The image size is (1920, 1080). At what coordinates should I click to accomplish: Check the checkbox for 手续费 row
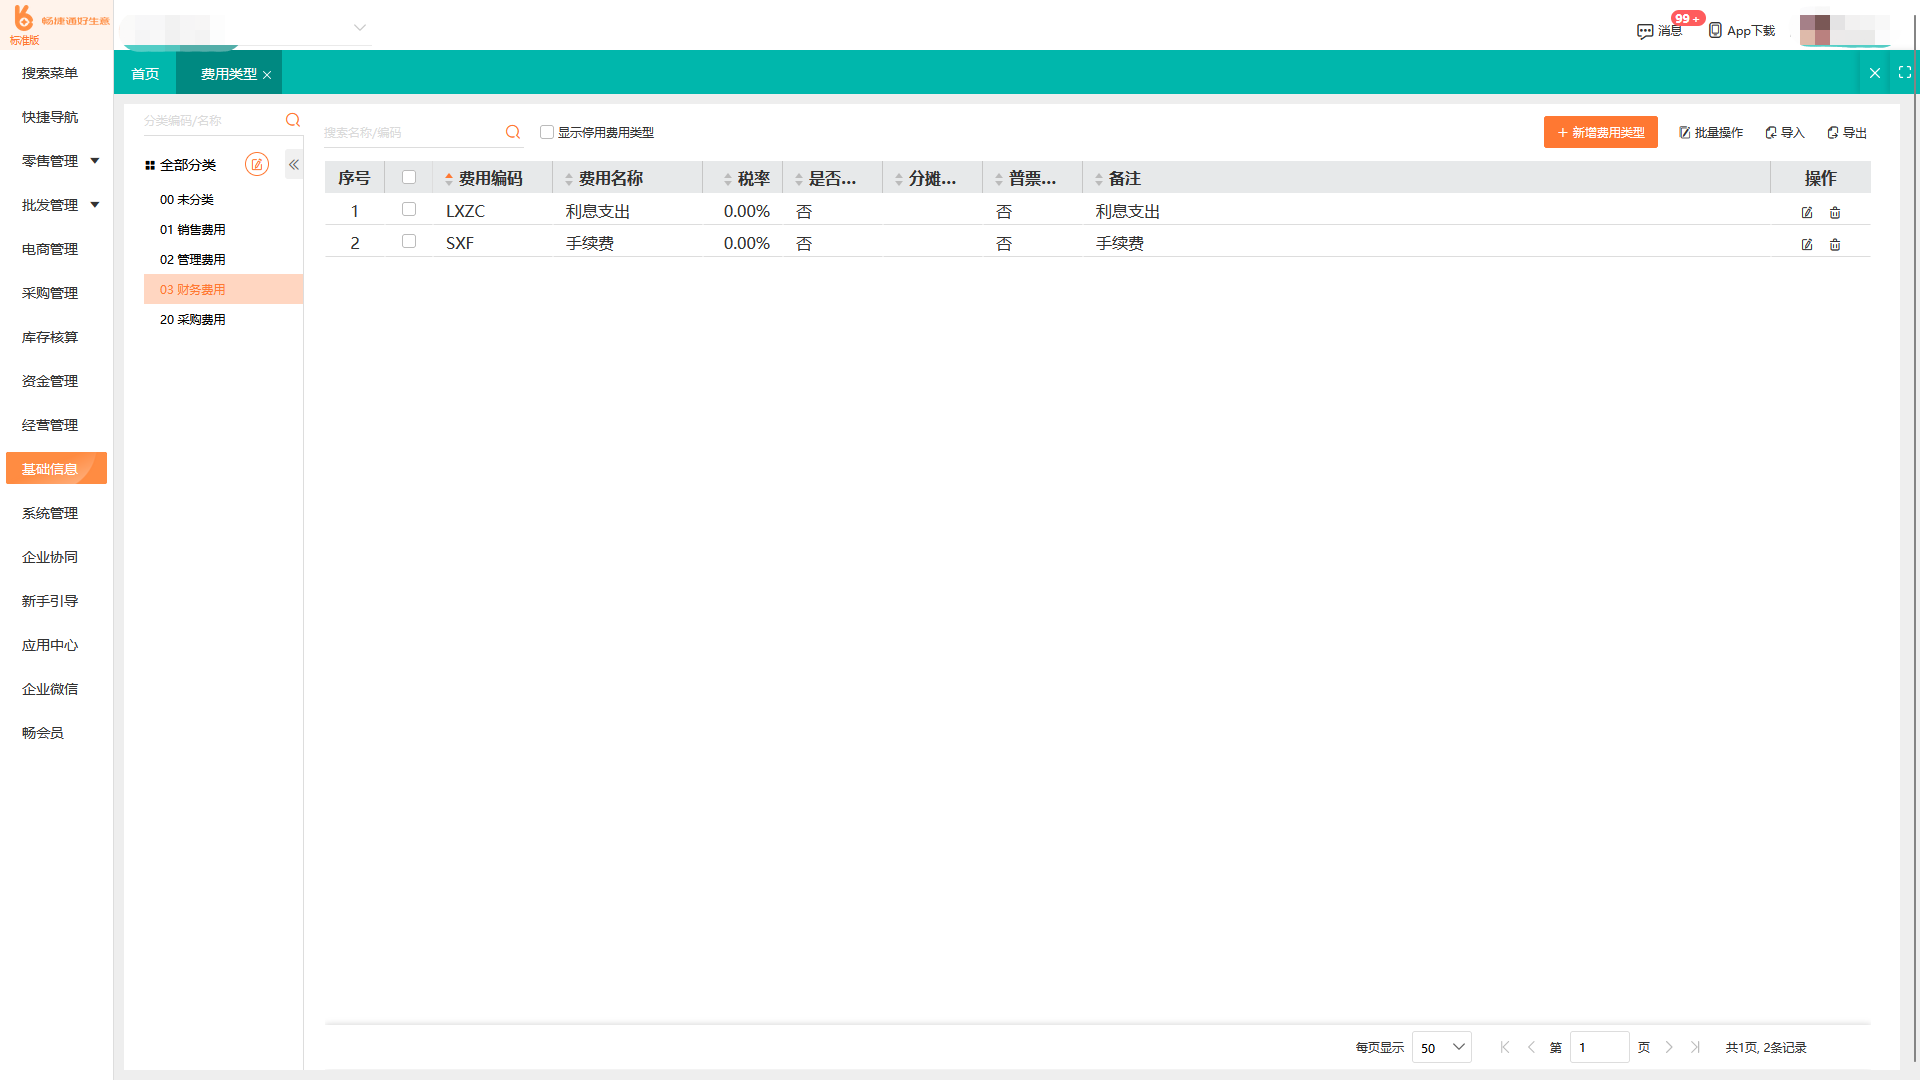409,243
